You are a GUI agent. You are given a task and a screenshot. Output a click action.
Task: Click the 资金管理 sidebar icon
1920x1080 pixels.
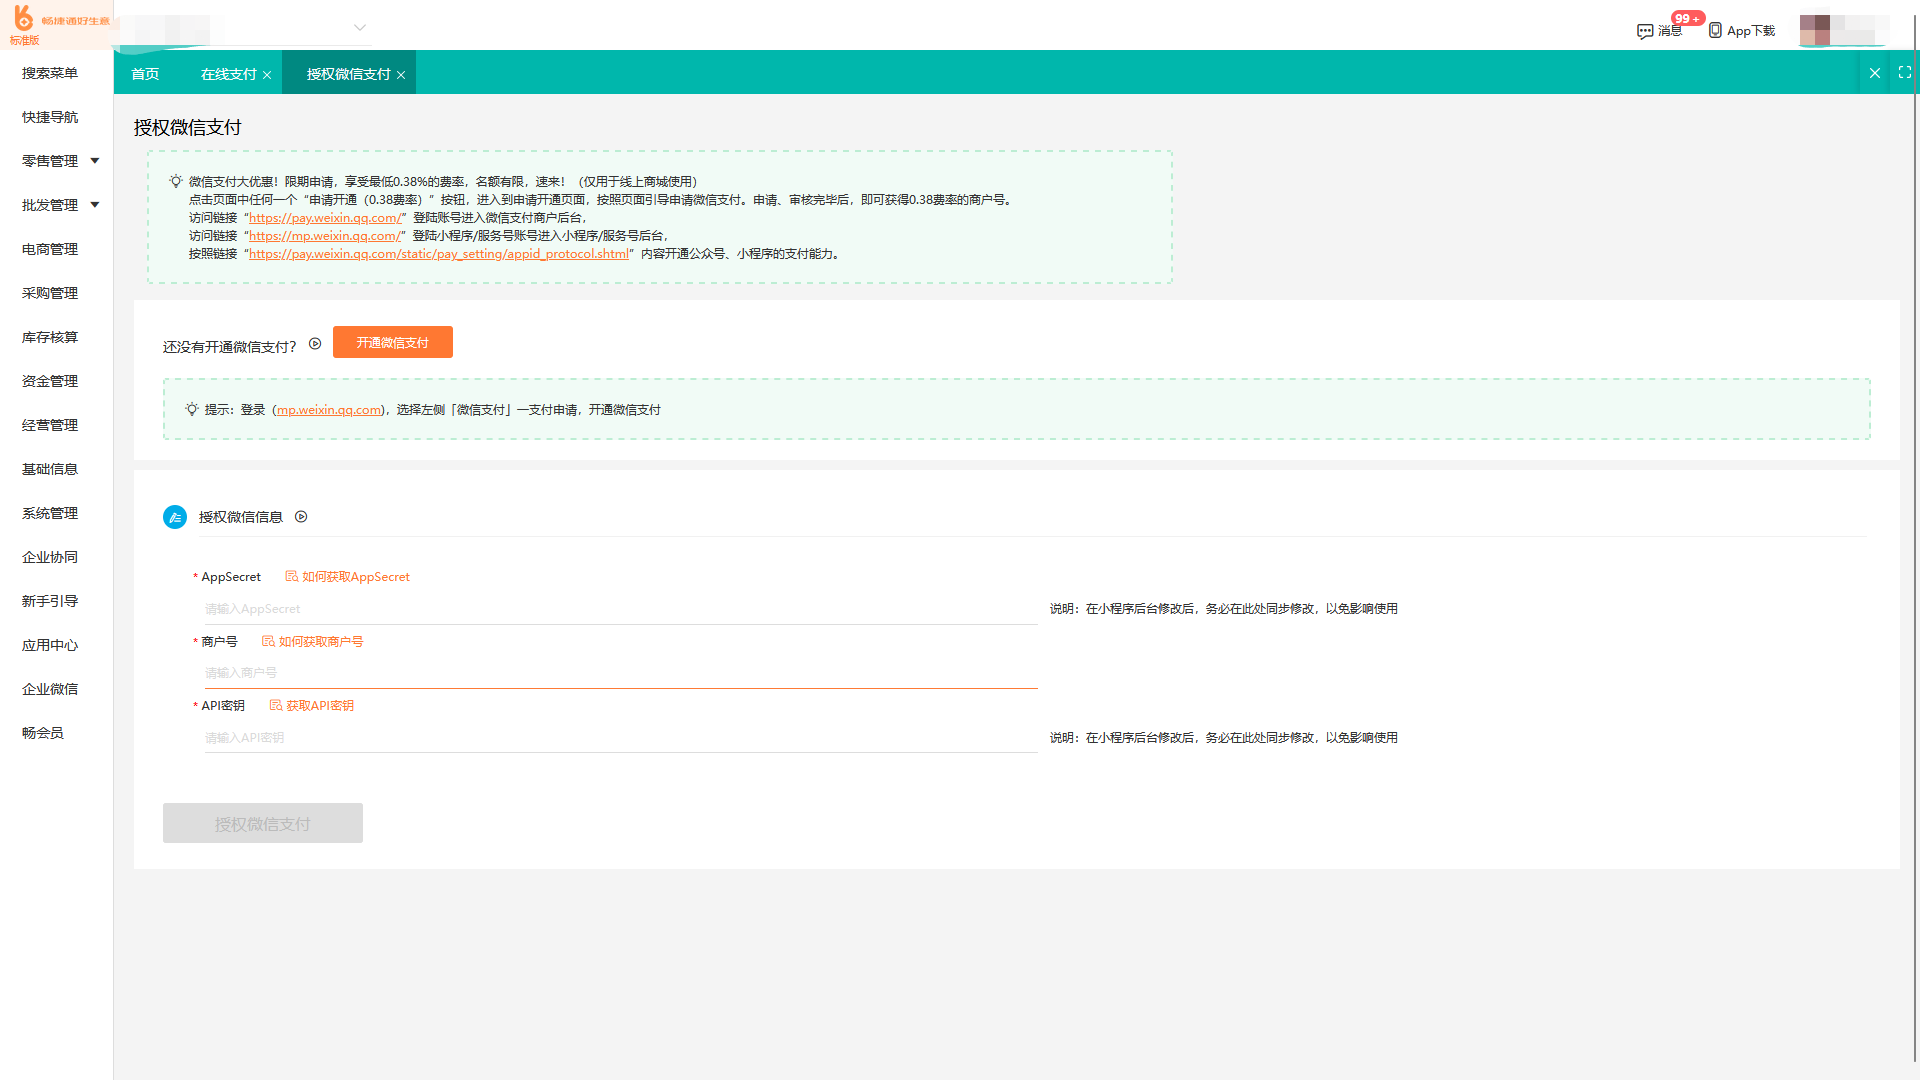[x=50, y=380]
